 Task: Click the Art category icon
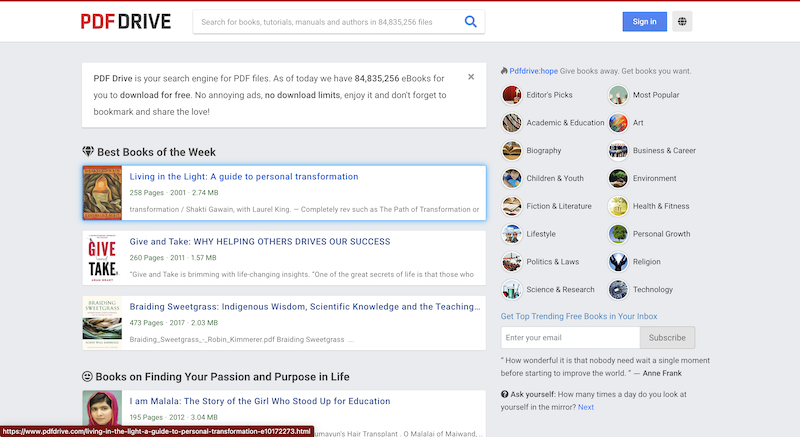point(618,123)
